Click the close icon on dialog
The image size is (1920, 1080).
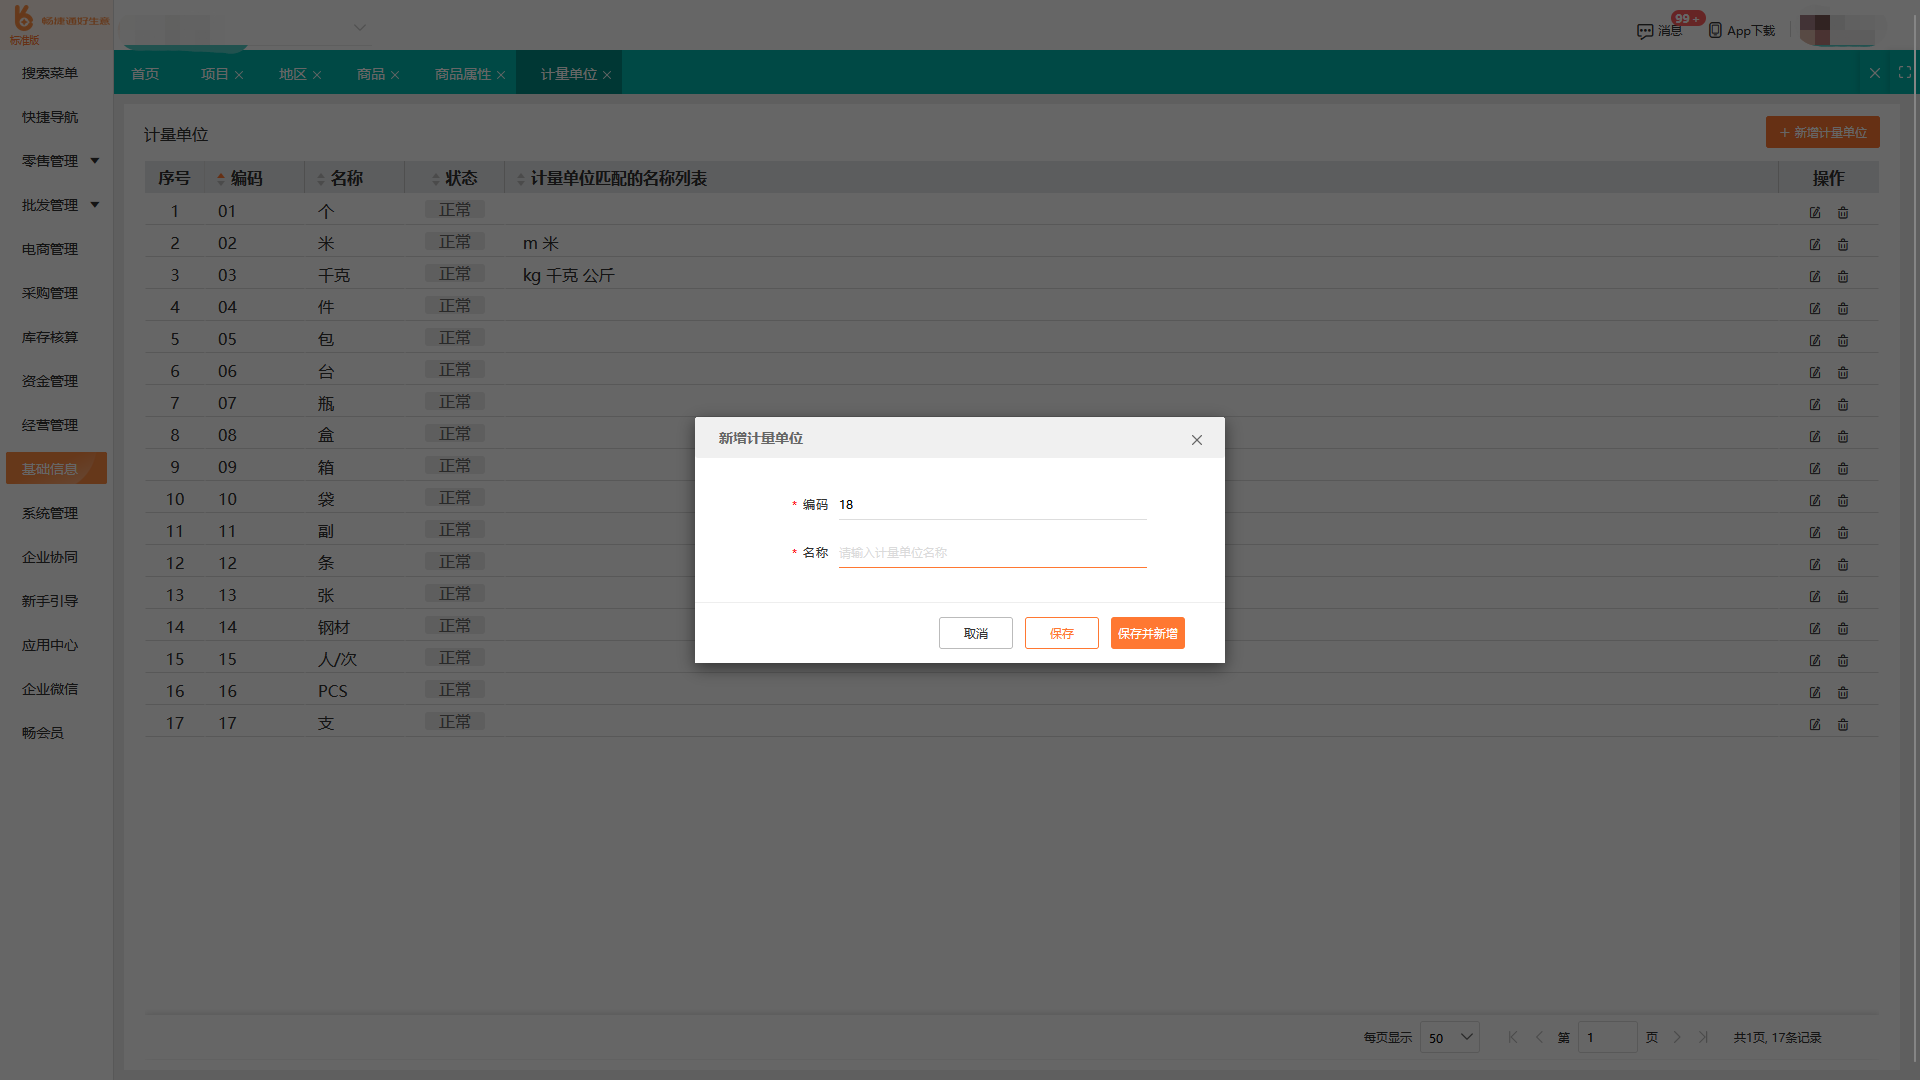[x=1197, y=439]
